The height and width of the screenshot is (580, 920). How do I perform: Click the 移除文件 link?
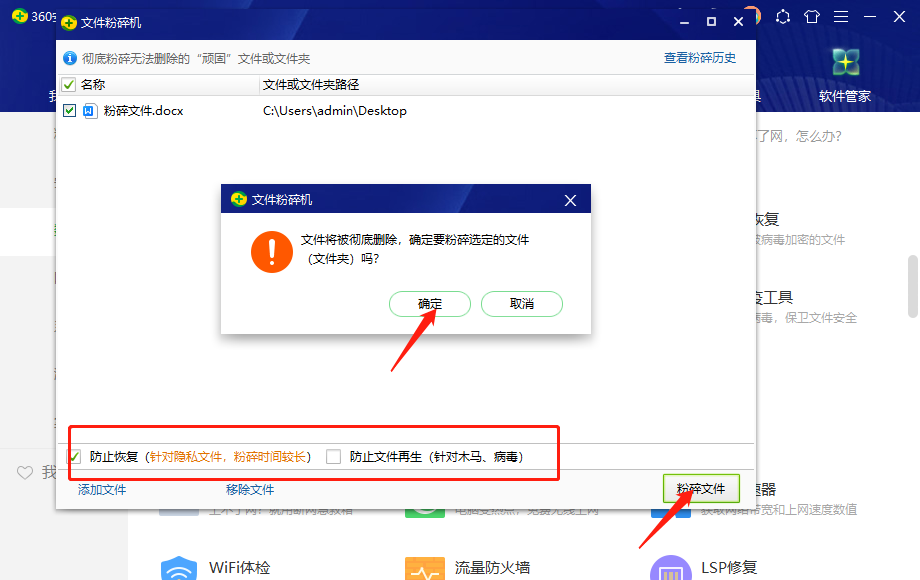(250, 490)
